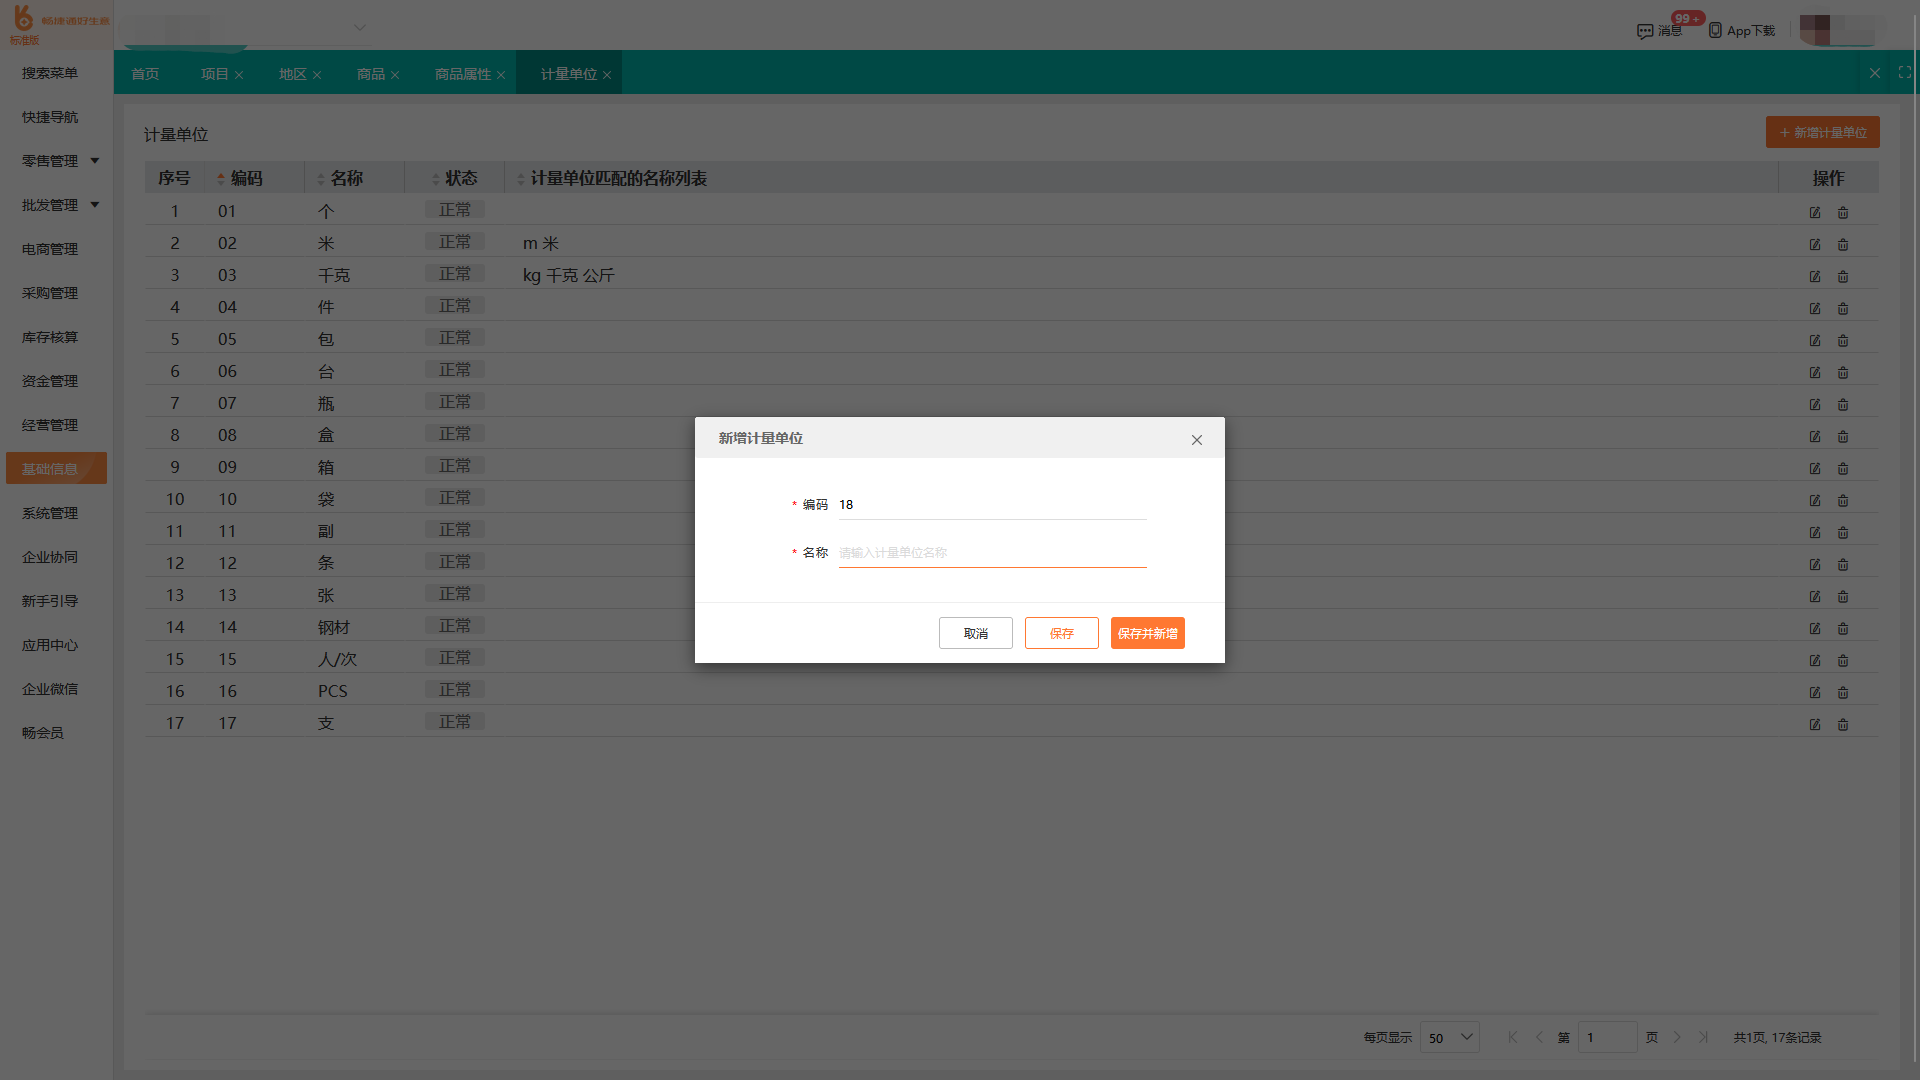Click the notification bell icon
This screenshot has width=1920, height=1080.
point(1652,29)
